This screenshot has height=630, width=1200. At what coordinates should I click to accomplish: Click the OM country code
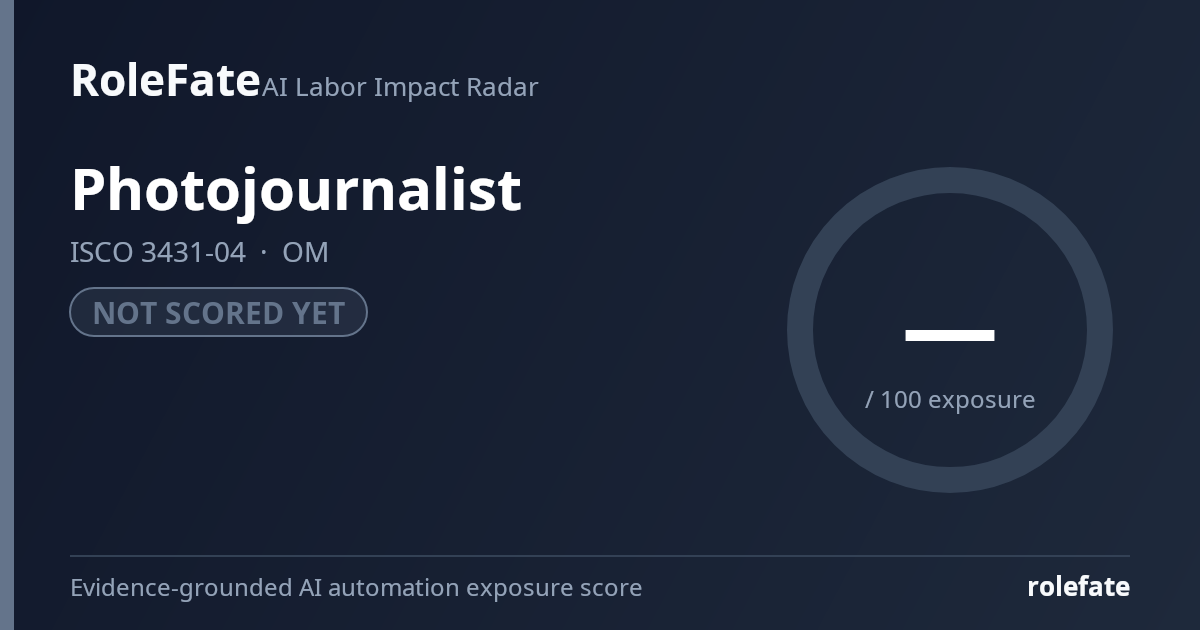click(x=305, y=252)
